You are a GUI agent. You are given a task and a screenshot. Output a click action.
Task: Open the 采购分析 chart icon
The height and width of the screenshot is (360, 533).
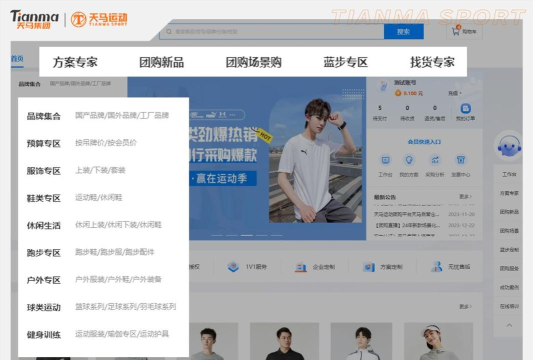coord(435,160)
